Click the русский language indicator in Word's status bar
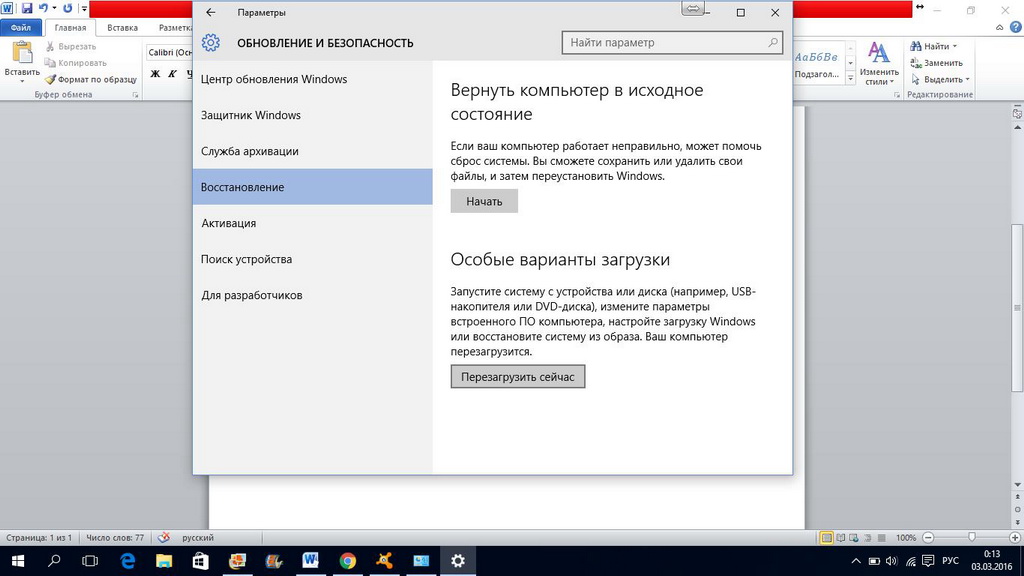The height and width of the screenshot is (576, 1024). (x=198, y=537)
